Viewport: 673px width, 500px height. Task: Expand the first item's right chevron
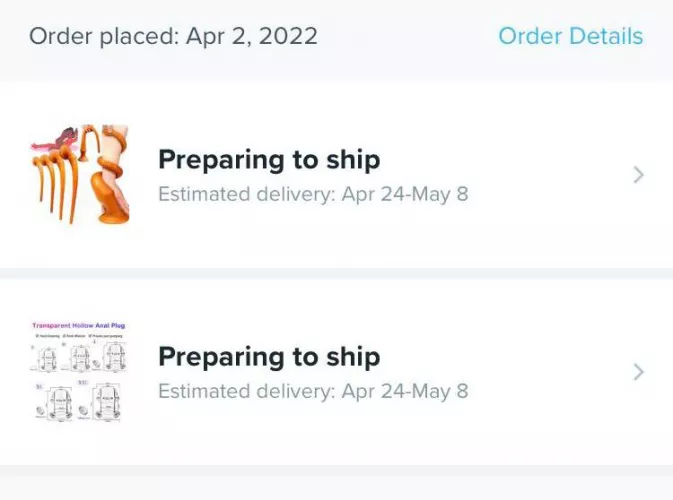point(639,175)
